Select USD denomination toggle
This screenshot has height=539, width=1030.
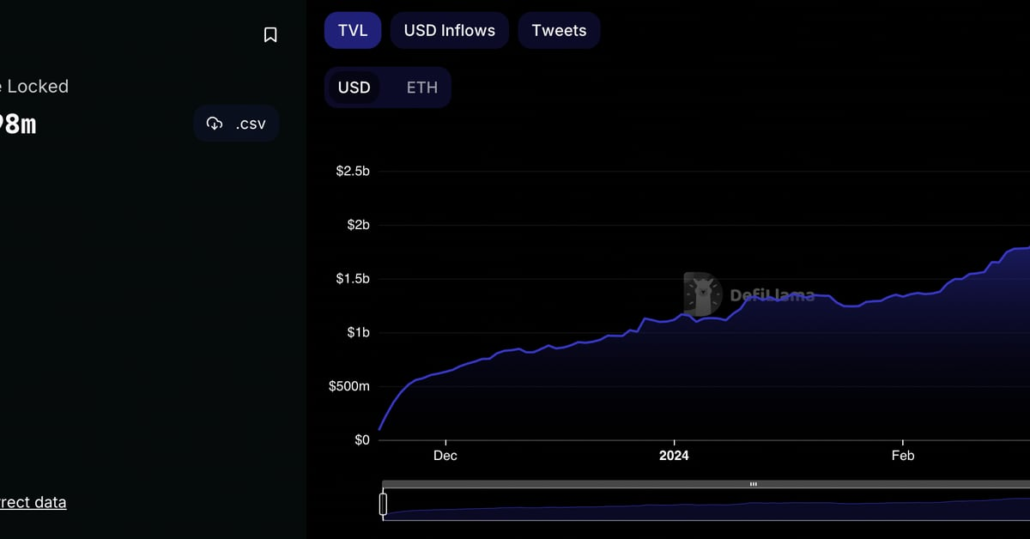click(354, 87)
